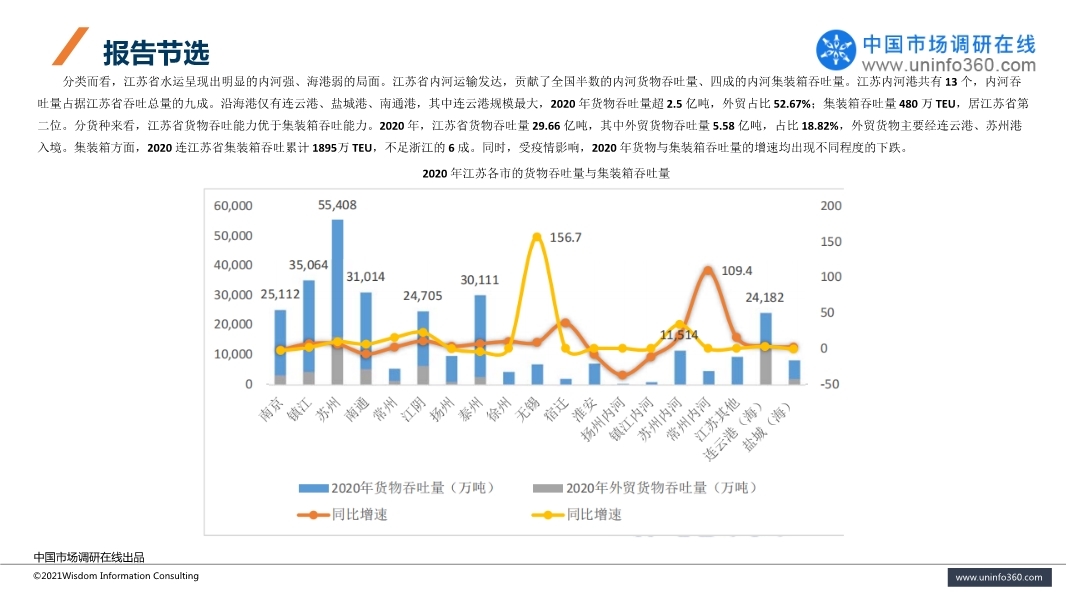Click the yellow peak data point at 156.7
This screenshot has height=600, width=1066.
coord(537,237)
